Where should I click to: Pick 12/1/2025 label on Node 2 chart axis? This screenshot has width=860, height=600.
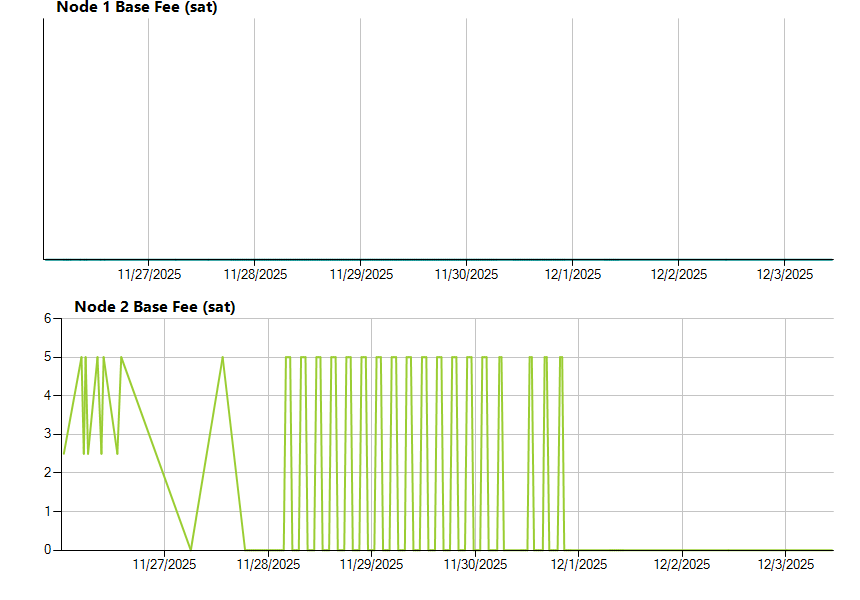click(x=579, y=565)
